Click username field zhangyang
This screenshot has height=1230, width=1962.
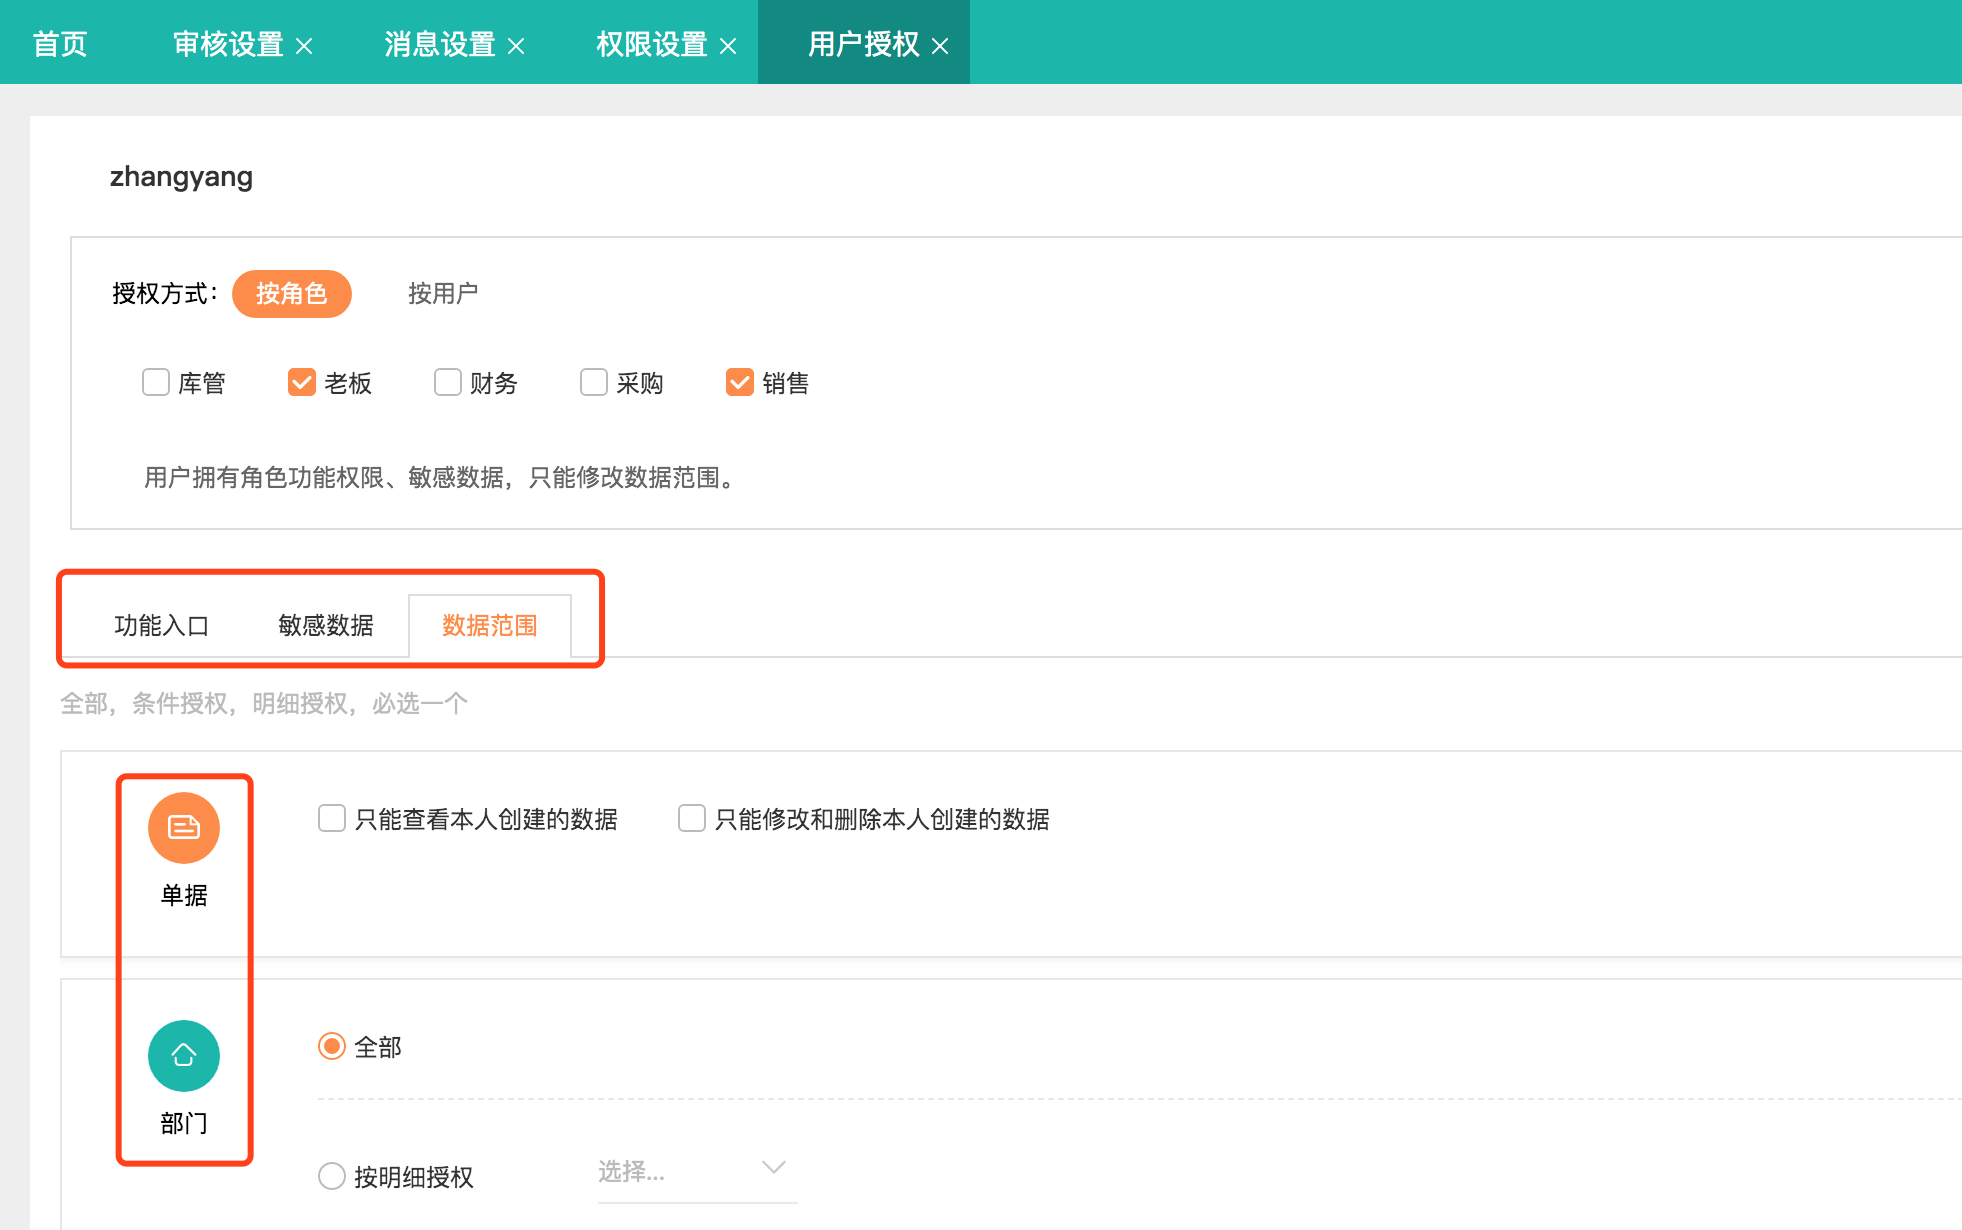click(183, 176)
